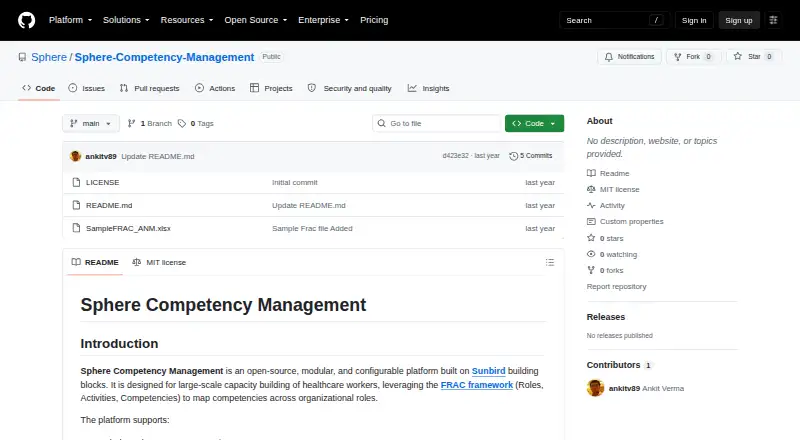Open the Resources dropdown
Viewport: 800px width, 440px height.
[x=187, y=20]
